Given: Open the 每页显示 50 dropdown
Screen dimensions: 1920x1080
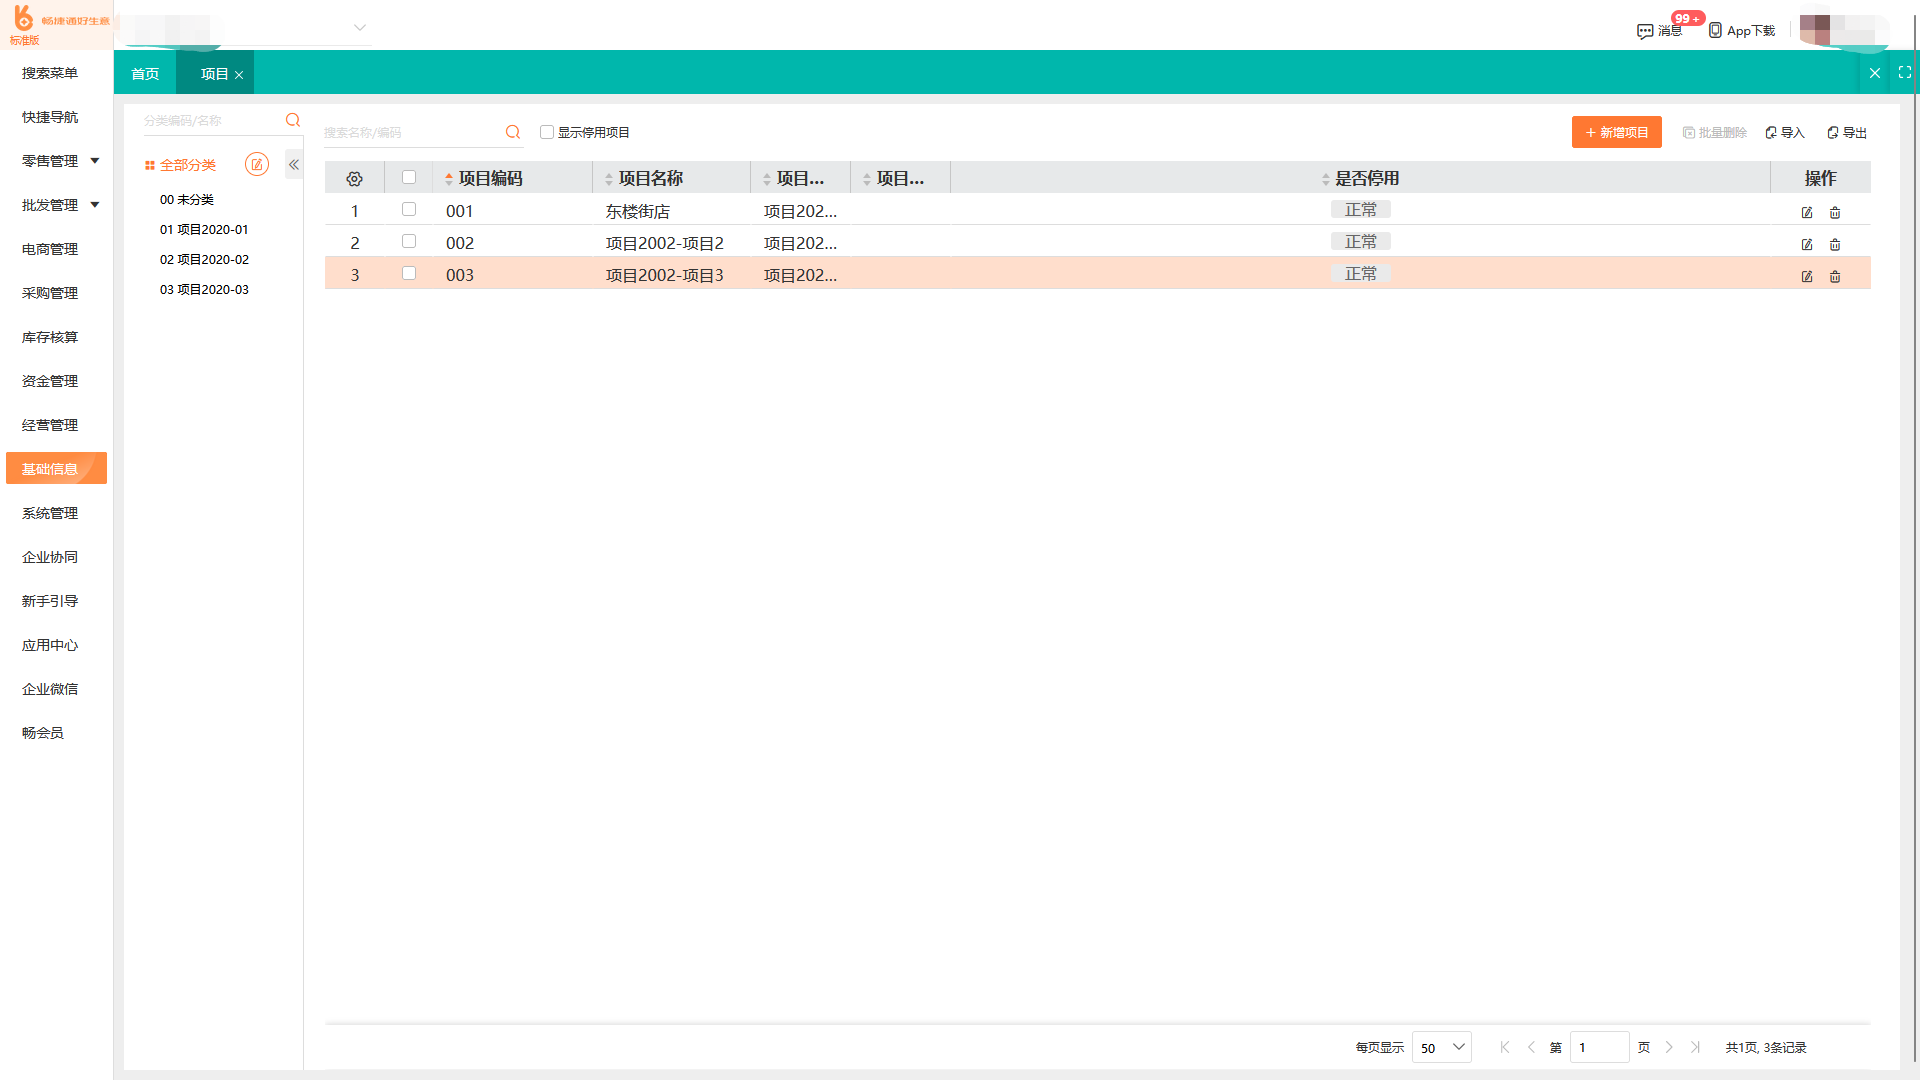Looking at the screenshot, I should (1440, 1047).
